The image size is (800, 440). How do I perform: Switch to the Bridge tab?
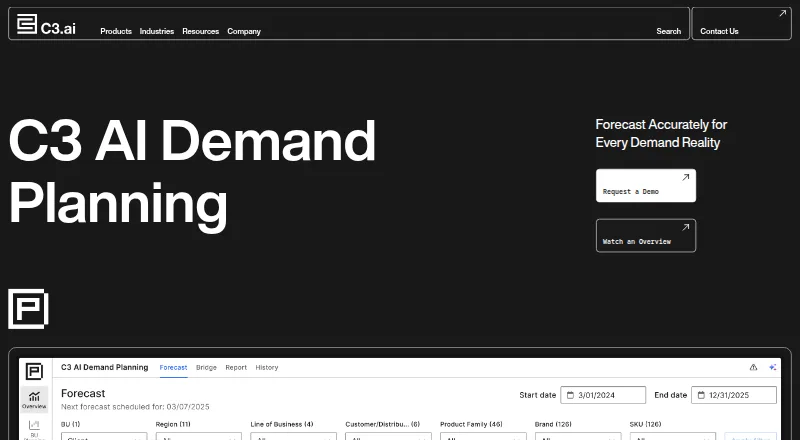(x=206, y=368)
